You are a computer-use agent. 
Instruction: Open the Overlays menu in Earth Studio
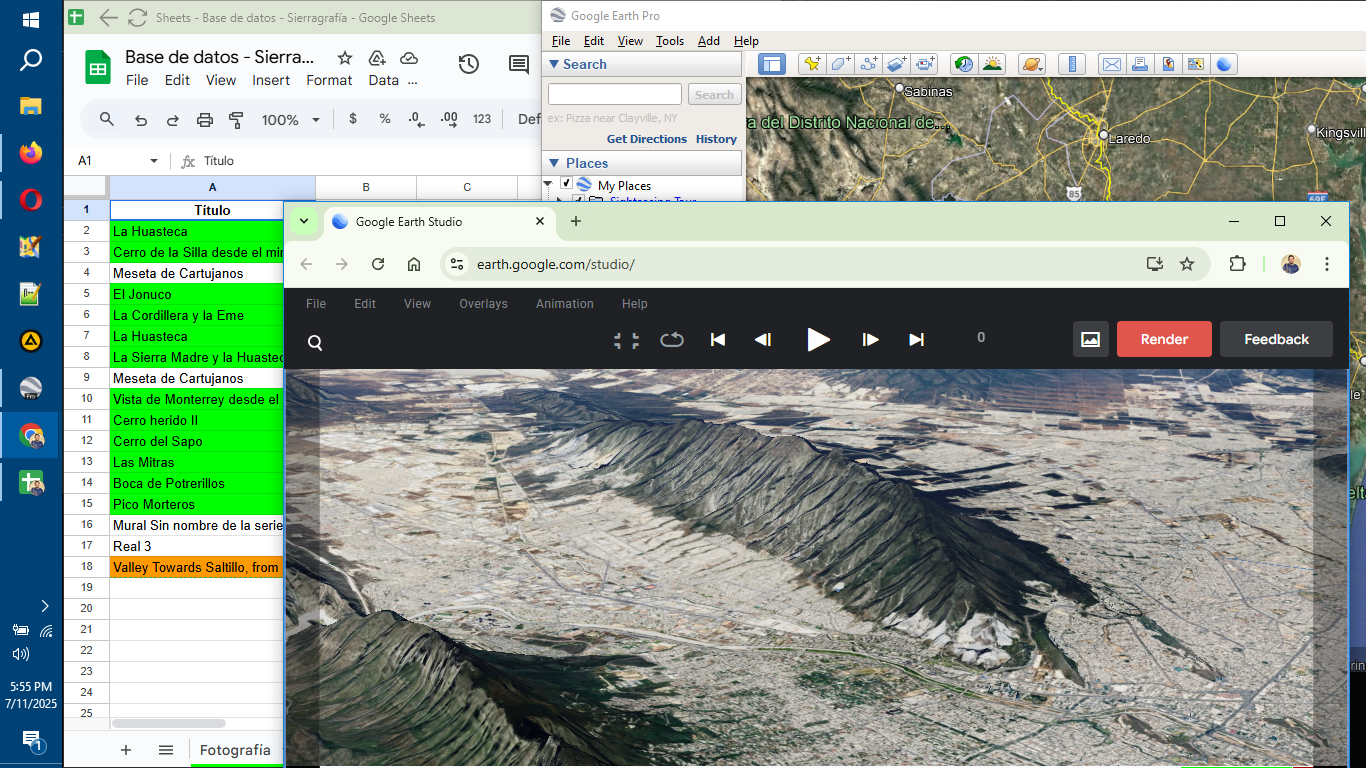(483, 304)
